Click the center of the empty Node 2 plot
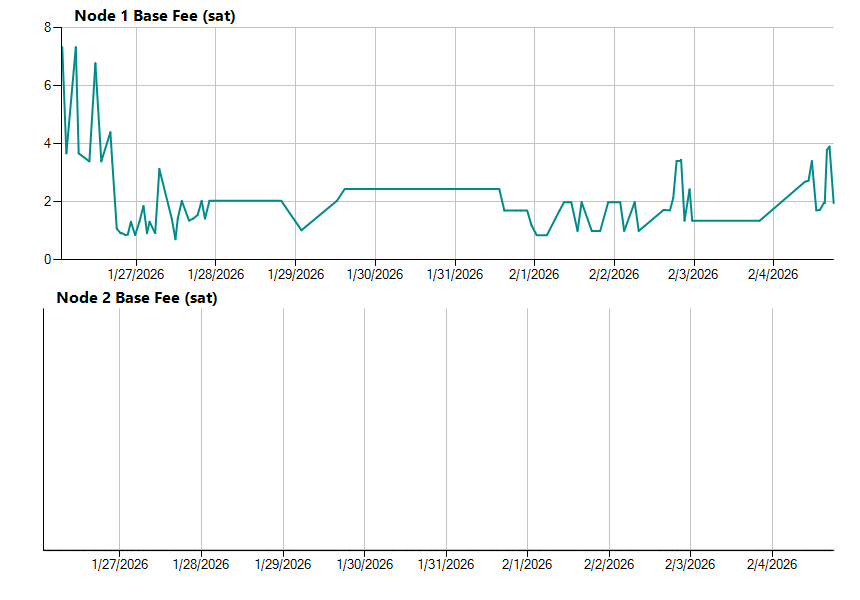Image resolution: width=860 pixels, height=600 pixels. click(x=438, y=429)
